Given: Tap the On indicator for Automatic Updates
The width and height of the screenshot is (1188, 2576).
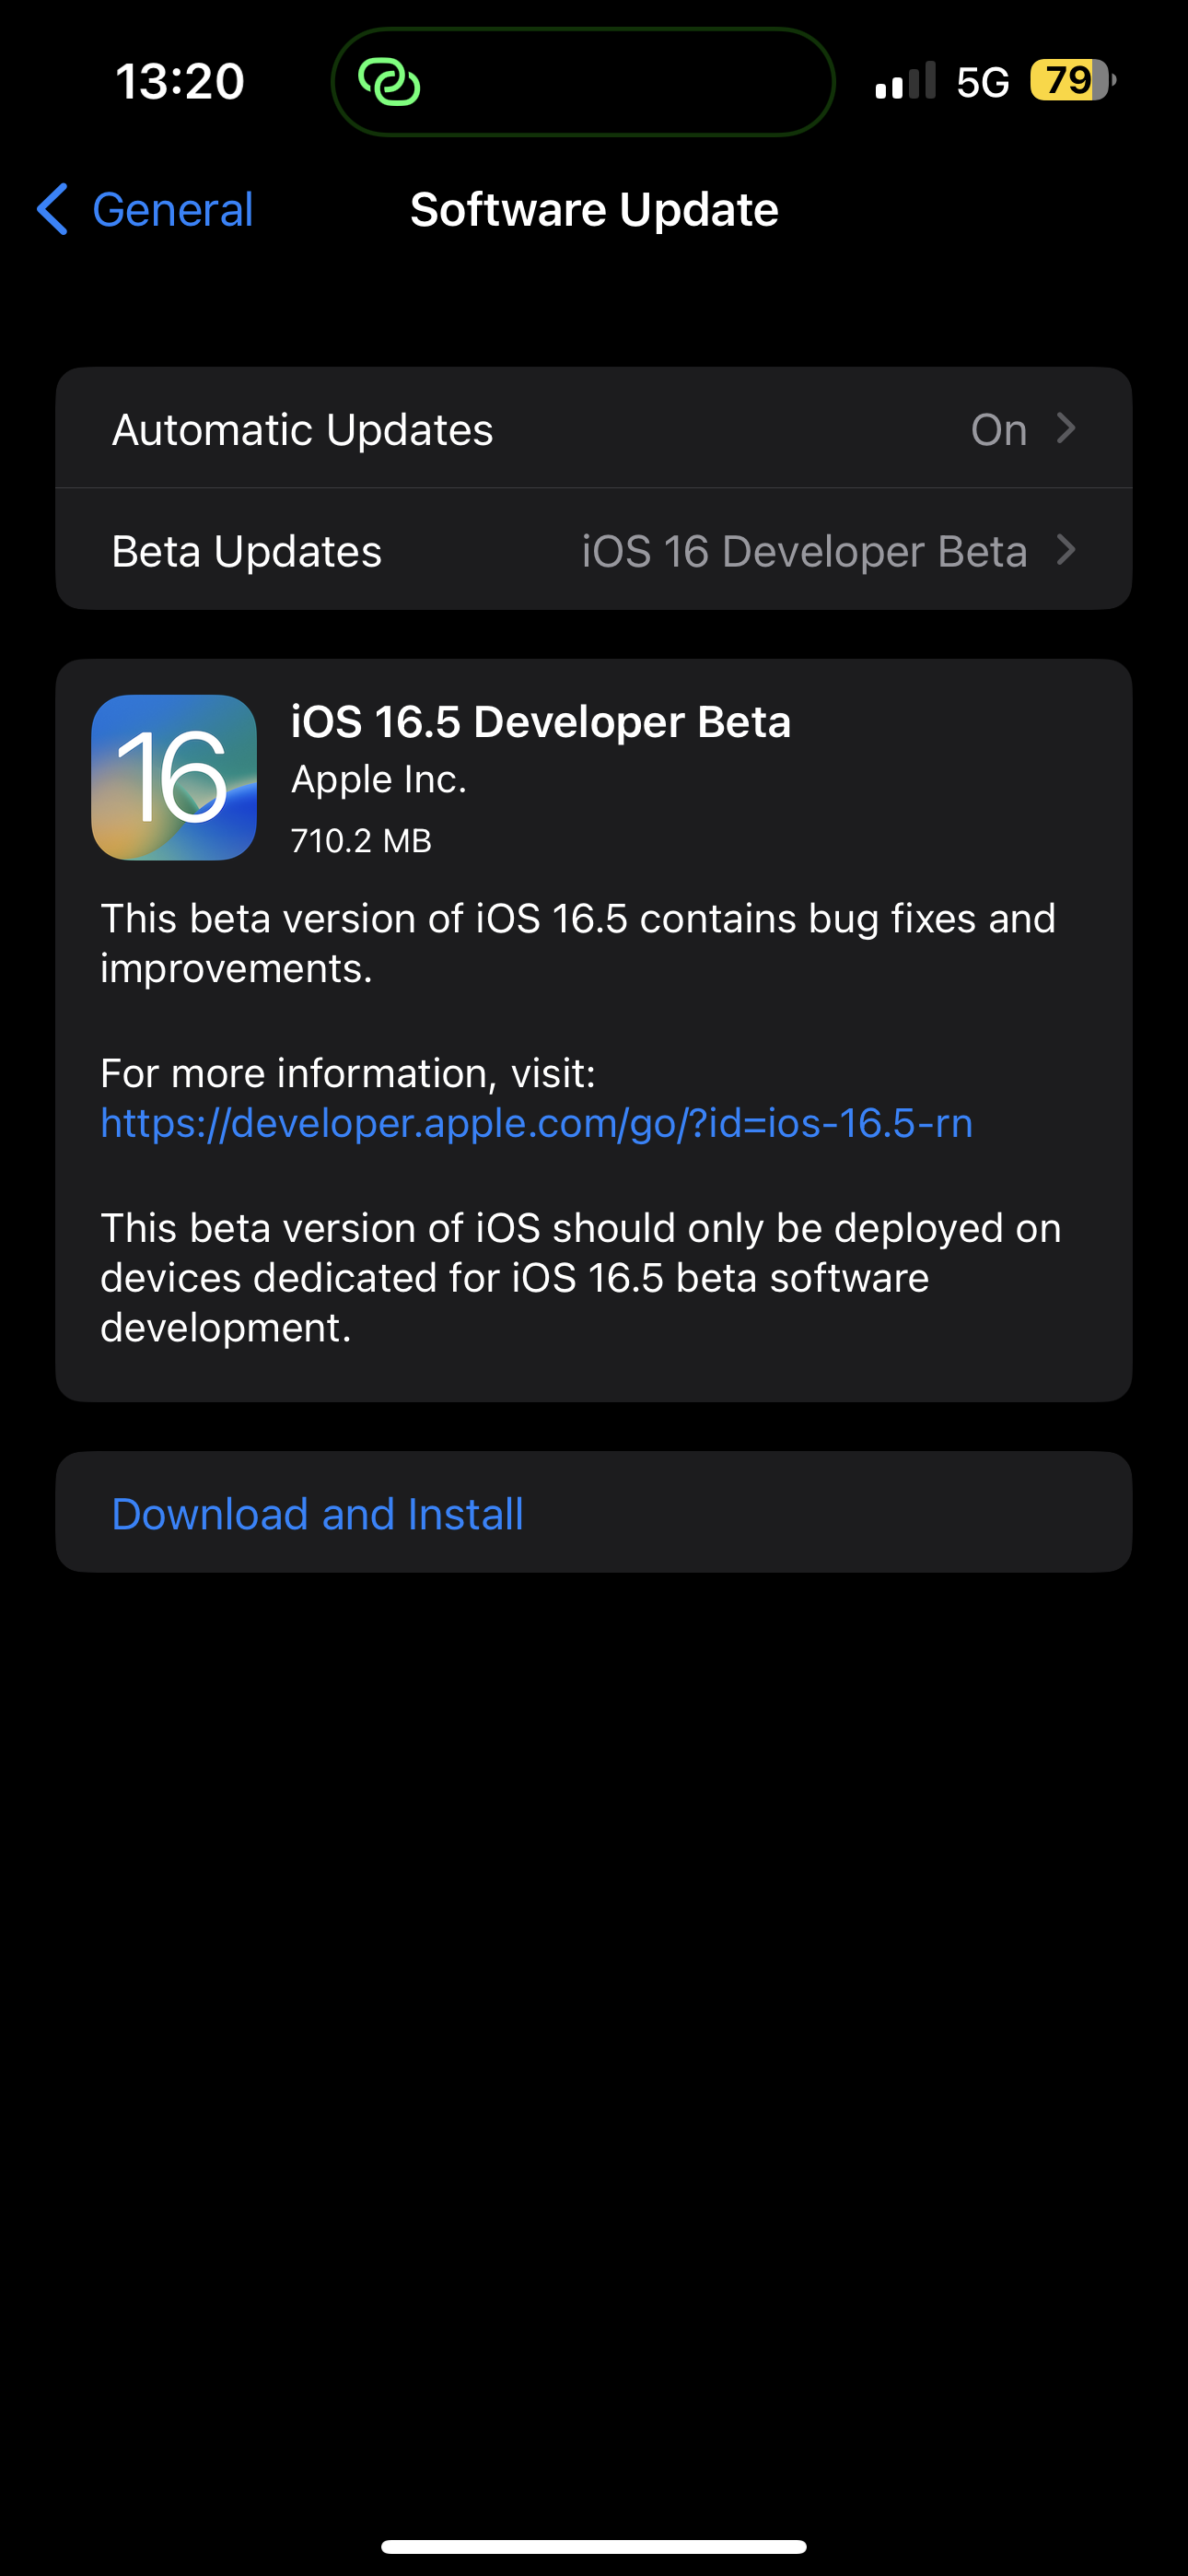Looking at the screenshot, I should point(999,428).
